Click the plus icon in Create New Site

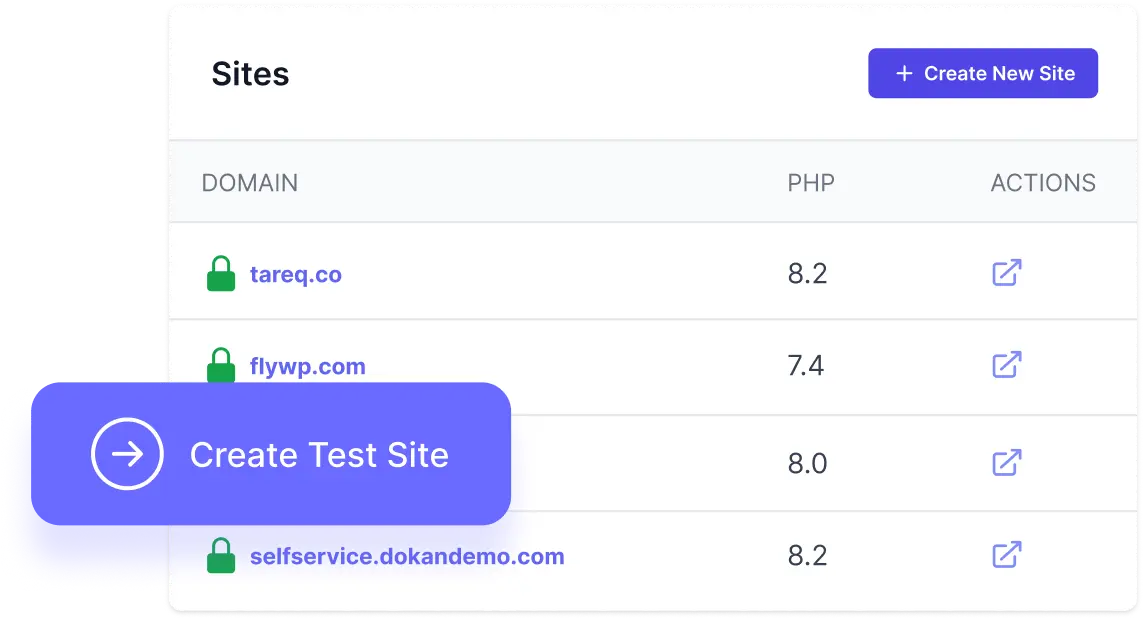(x=904, y=73)
